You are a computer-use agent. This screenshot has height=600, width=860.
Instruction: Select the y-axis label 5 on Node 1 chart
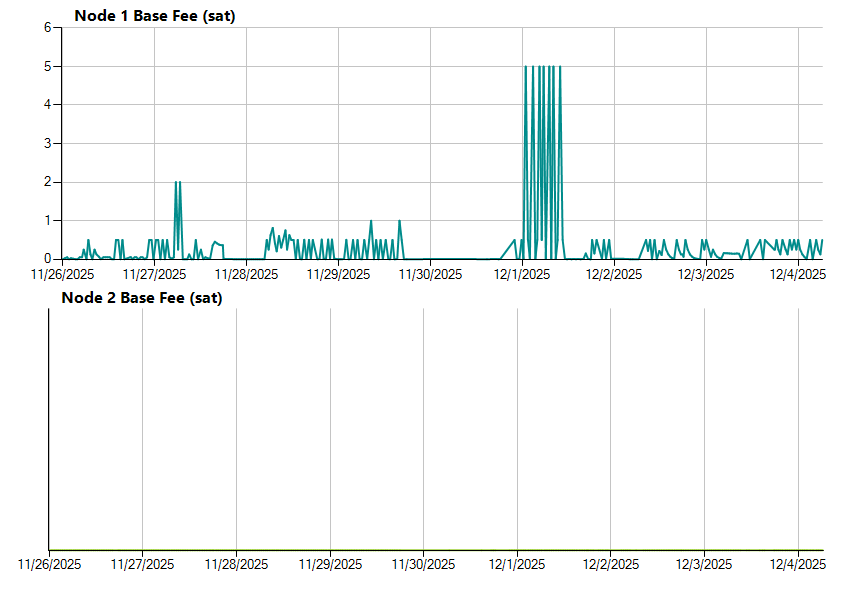47,66
